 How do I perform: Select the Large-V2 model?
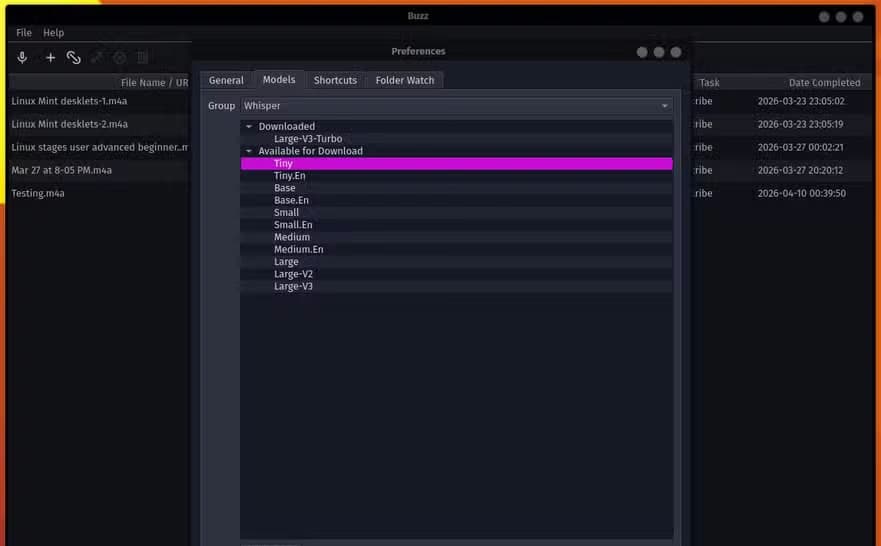(456, 274)
